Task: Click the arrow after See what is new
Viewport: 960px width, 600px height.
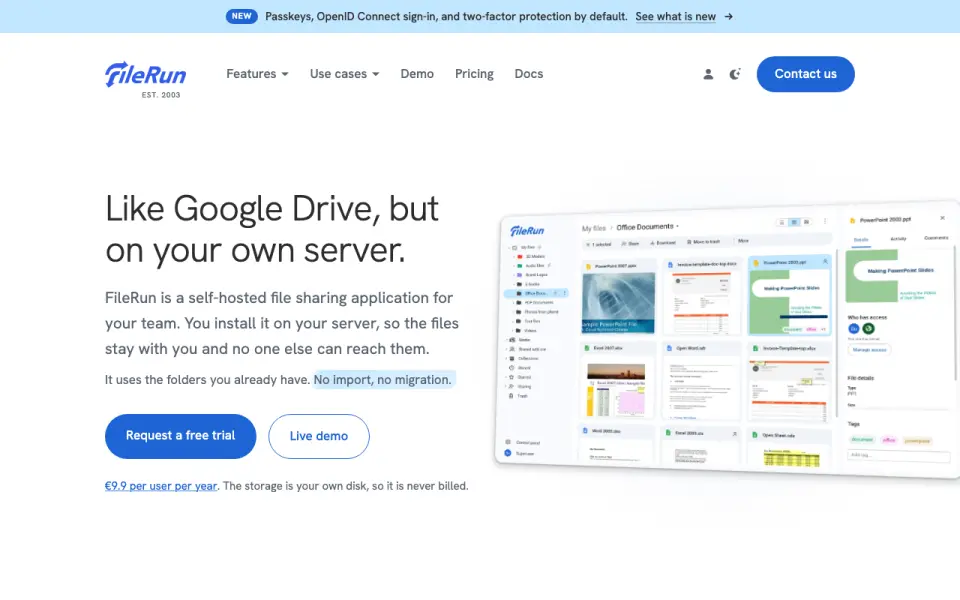Action: click(x=729, y=17)
